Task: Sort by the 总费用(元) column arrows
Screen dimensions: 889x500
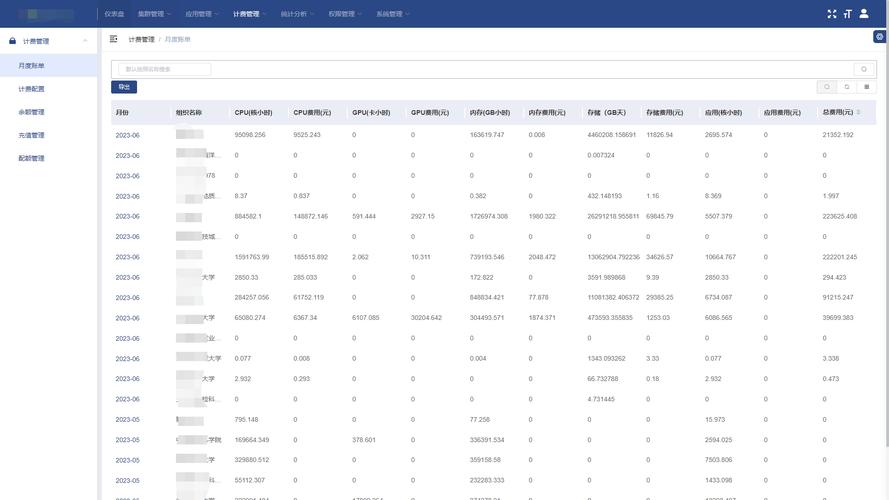Action: [857, 112]
